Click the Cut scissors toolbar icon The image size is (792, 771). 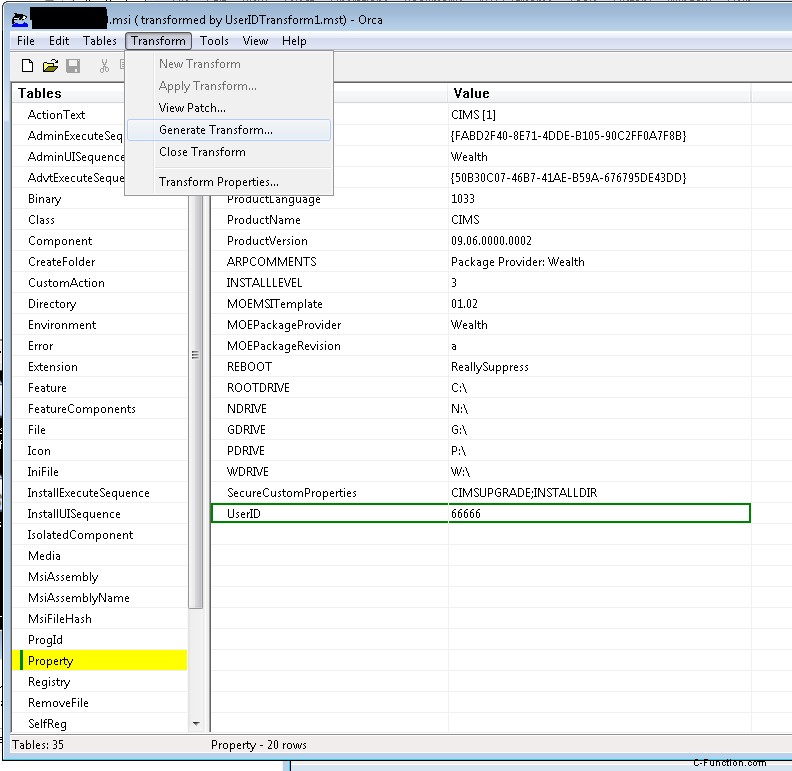(104, 66)
